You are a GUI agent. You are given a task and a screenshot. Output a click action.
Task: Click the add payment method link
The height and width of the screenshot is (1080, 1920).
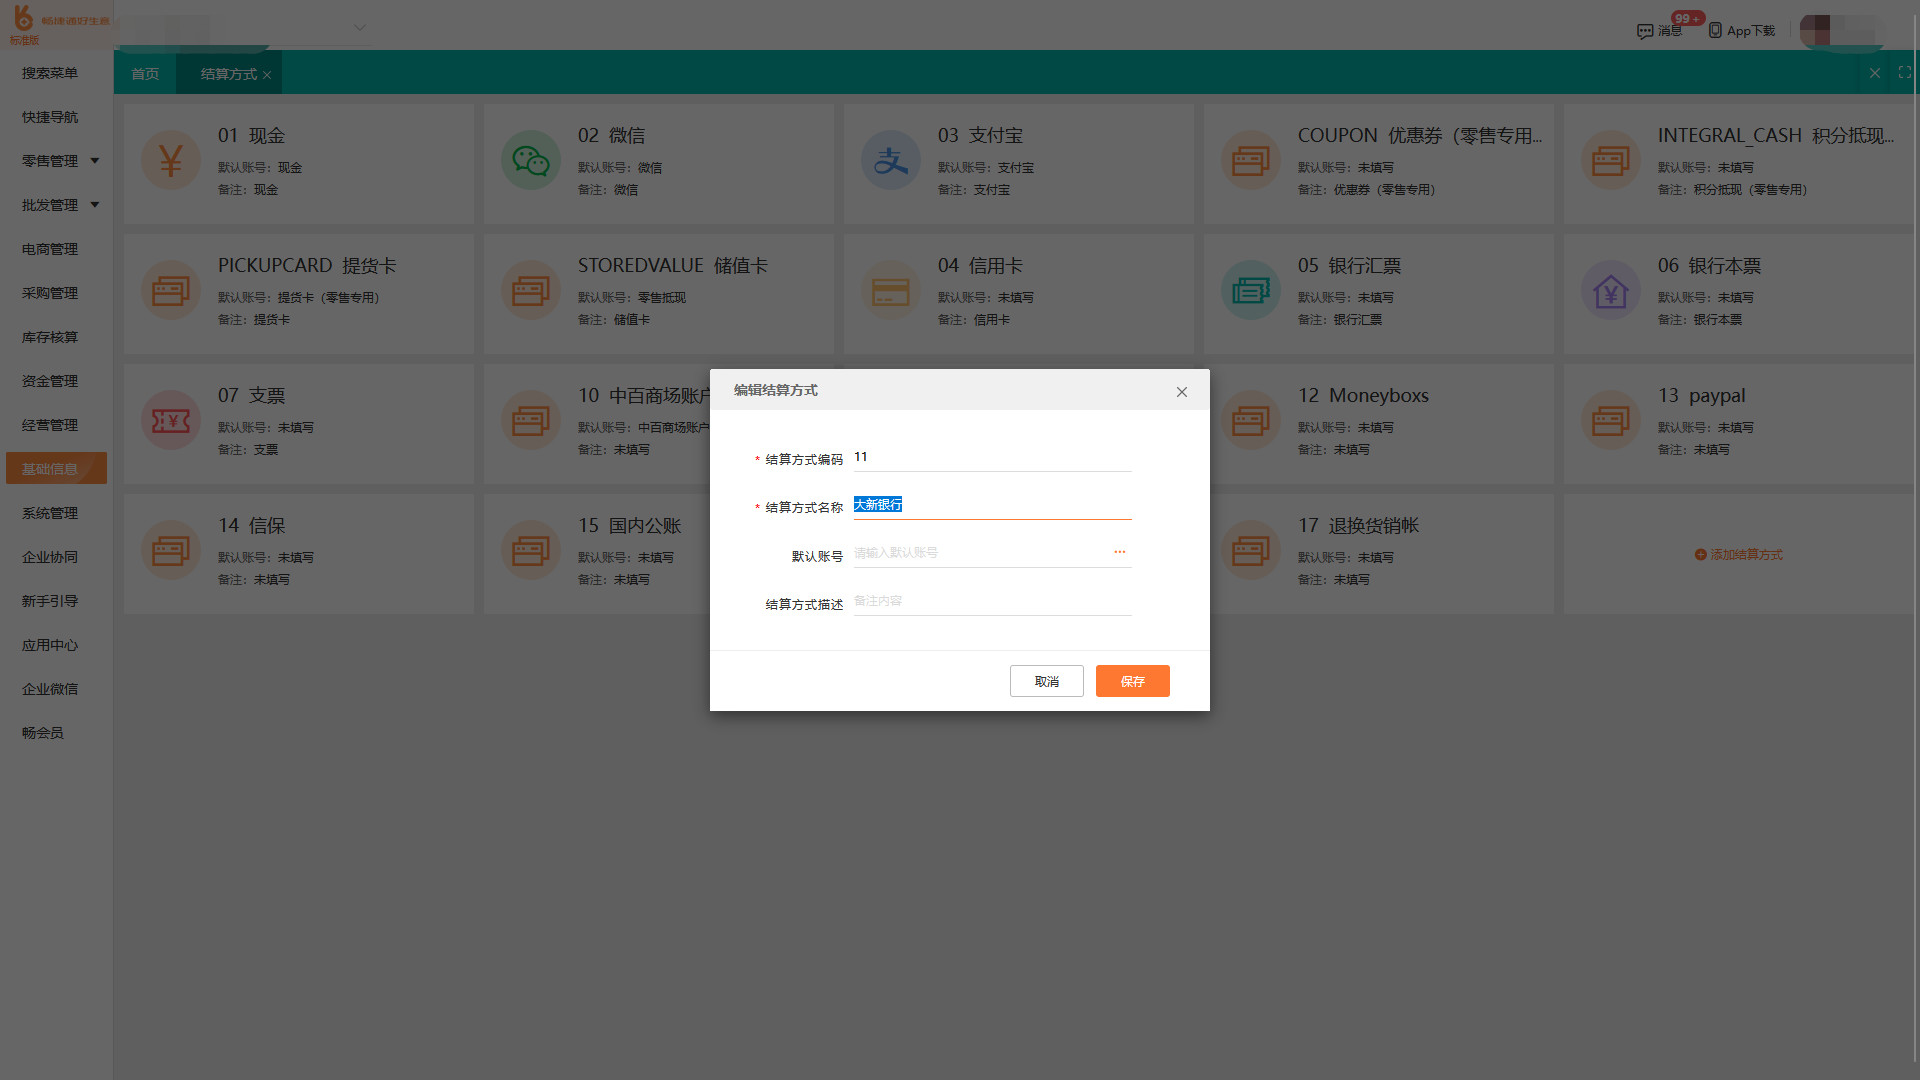(x=1738, y=554)
